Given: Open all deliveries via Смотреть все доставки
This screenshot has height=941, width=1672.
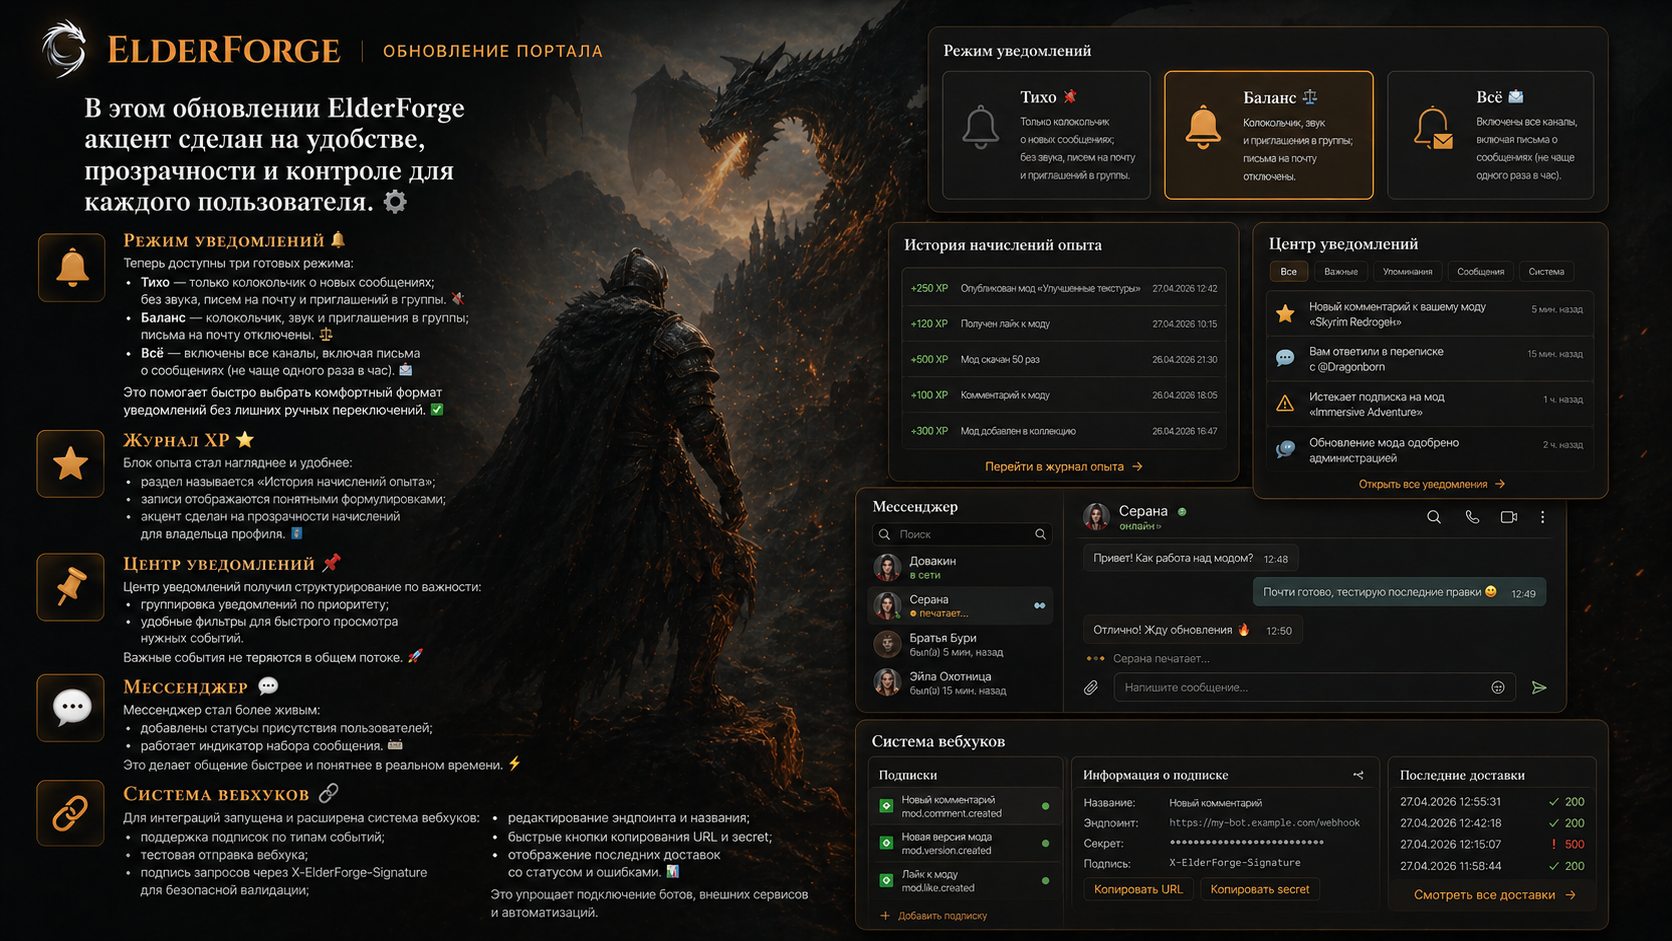Looking at the screenshot, I should [1494, 895].
